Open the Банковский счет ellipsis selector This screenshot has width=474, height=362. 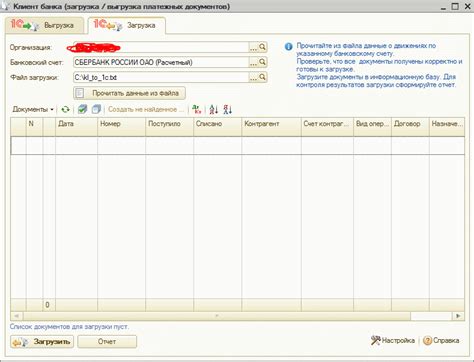[x=253, y=62]
